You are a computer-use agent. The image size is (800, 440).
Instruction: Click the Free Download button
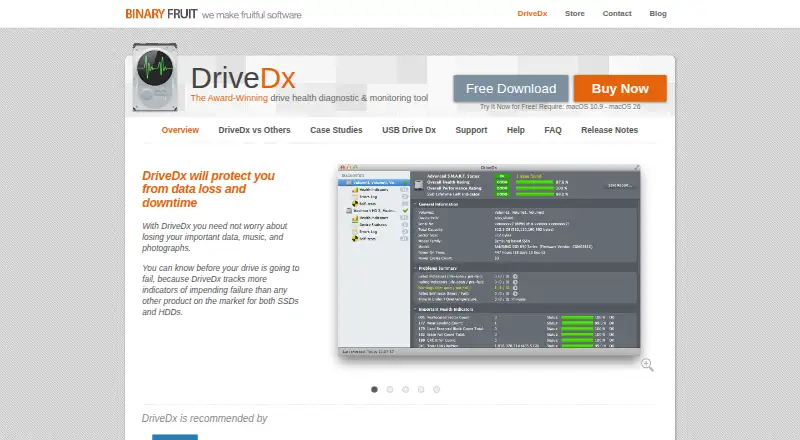(511, 89)
